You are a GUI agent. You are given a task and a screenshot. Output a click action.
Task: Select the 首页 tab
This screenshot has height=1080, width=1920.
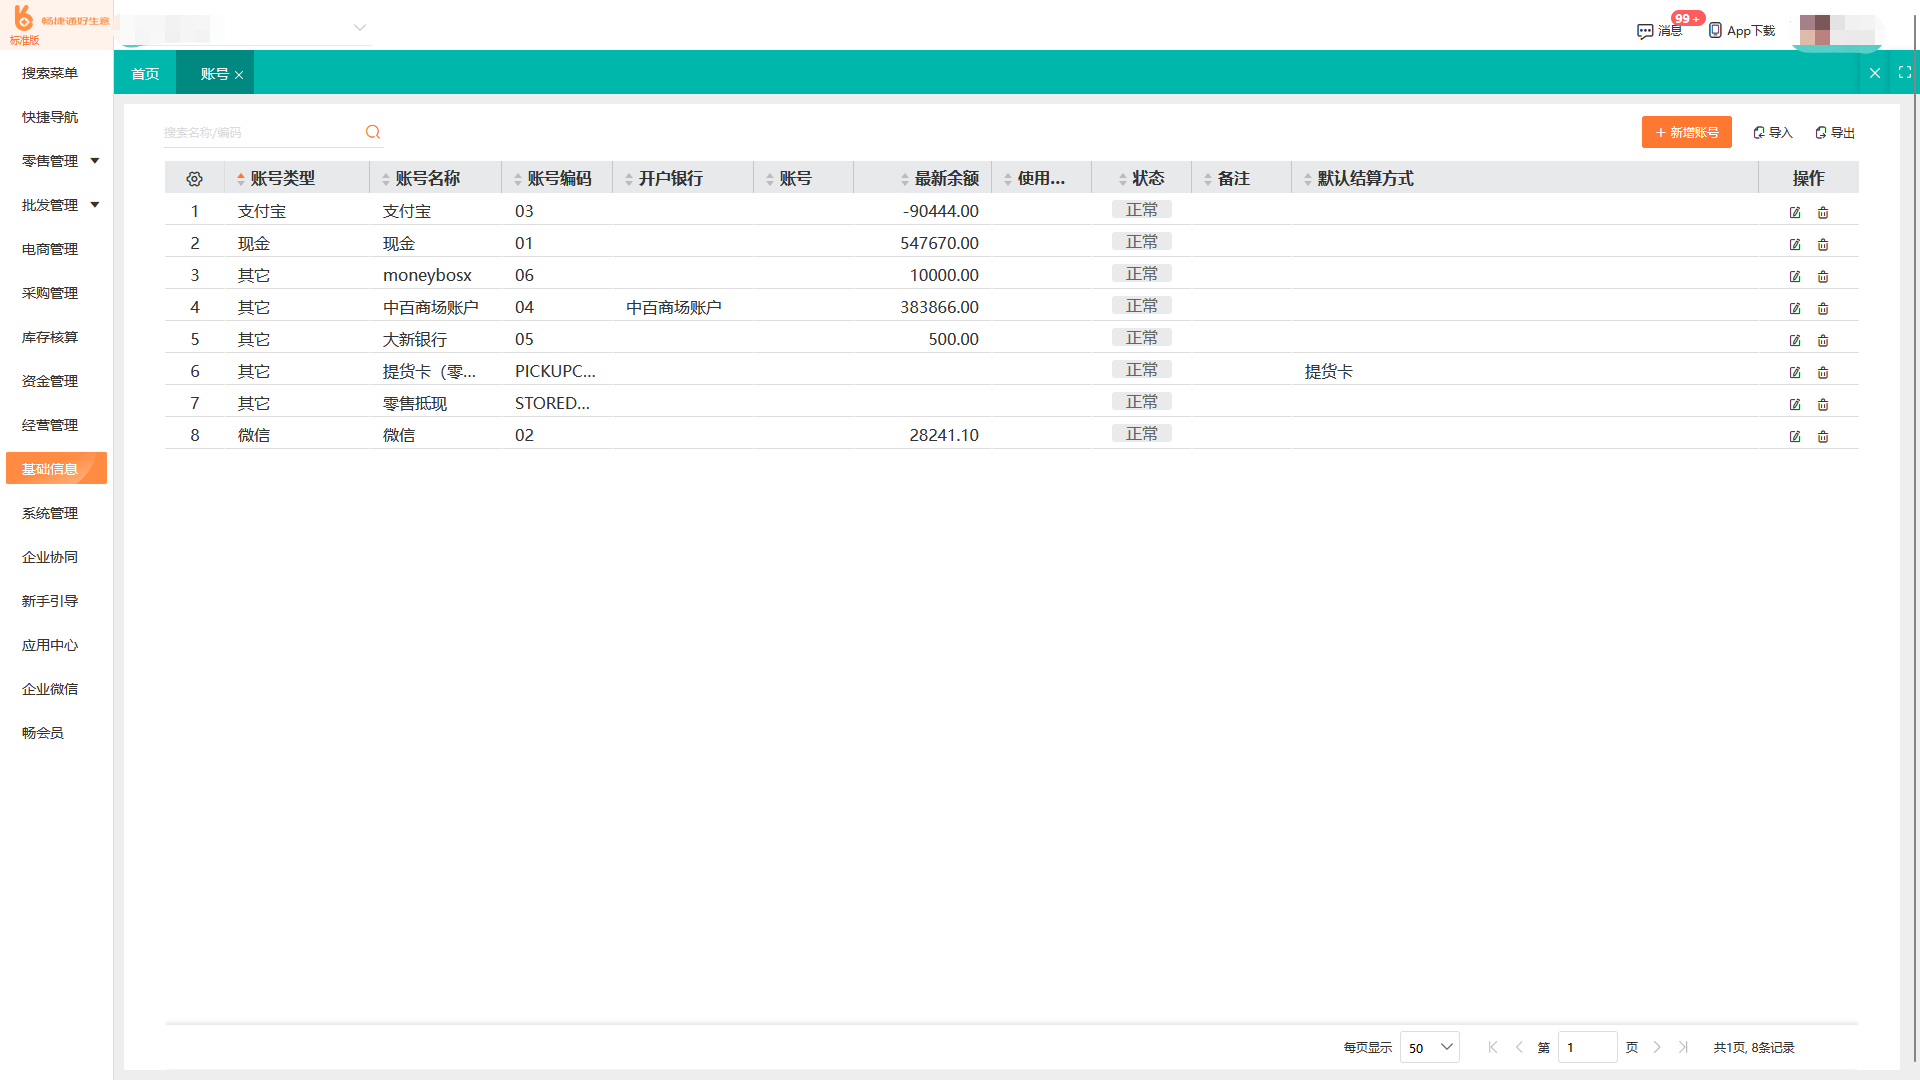point(145,73)
